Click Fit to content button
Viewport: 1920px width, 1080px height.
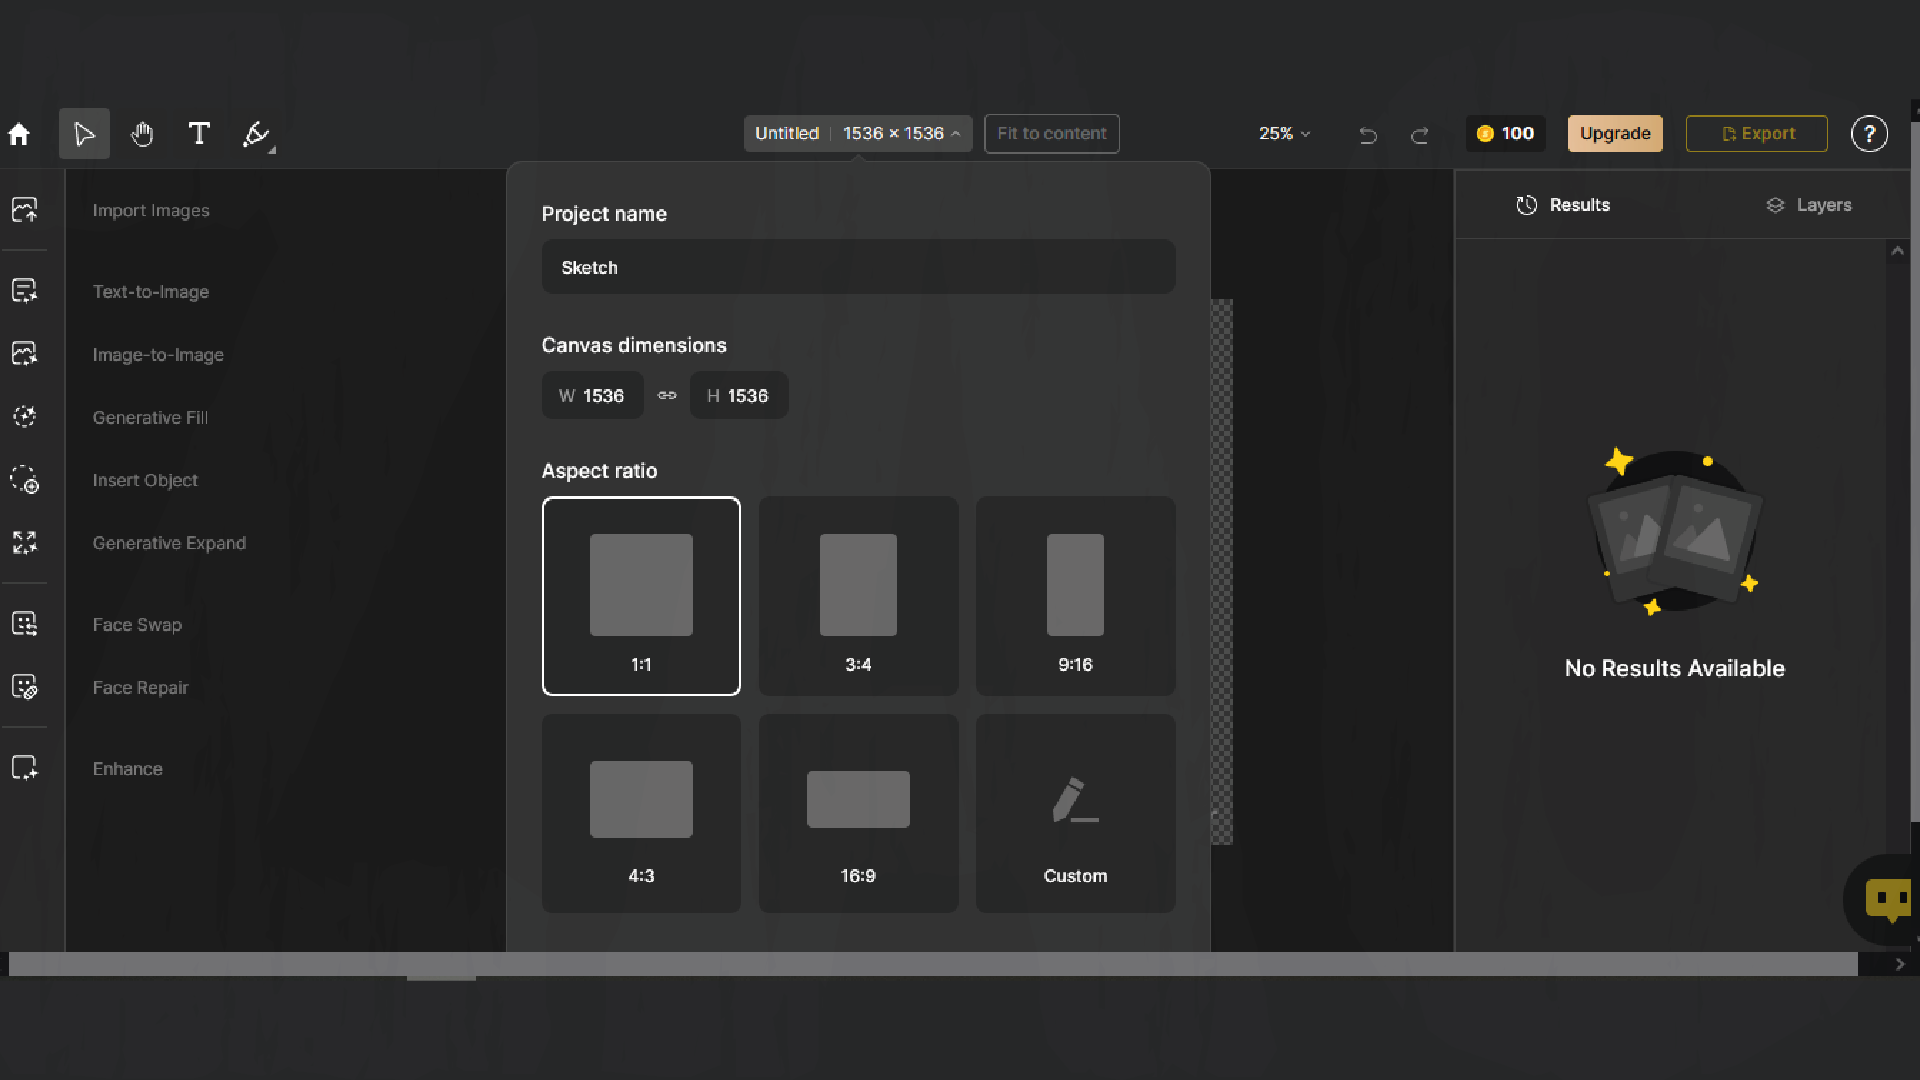pyautogui.click(x=1051, y=133)
